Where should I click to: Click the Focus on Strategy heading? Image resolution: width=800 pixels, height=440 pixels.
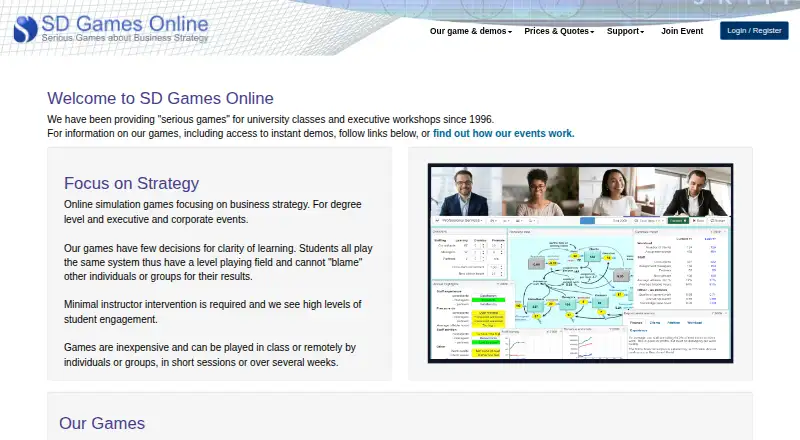tap(131, 183)
